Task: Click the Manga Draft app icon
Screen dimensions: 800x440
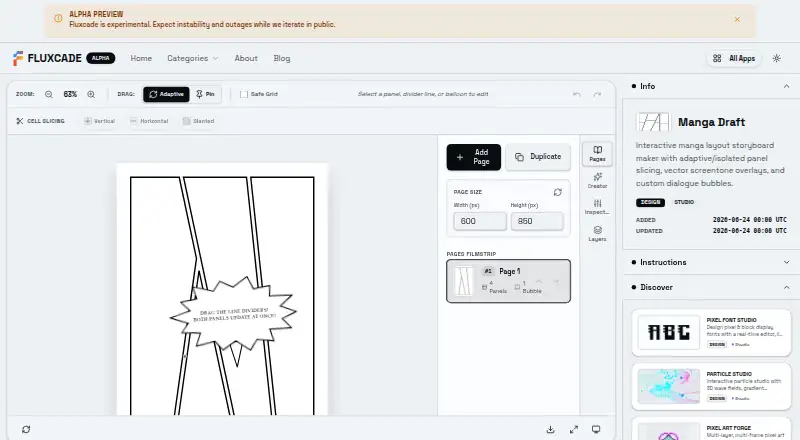Action: [x=654, y=122]
